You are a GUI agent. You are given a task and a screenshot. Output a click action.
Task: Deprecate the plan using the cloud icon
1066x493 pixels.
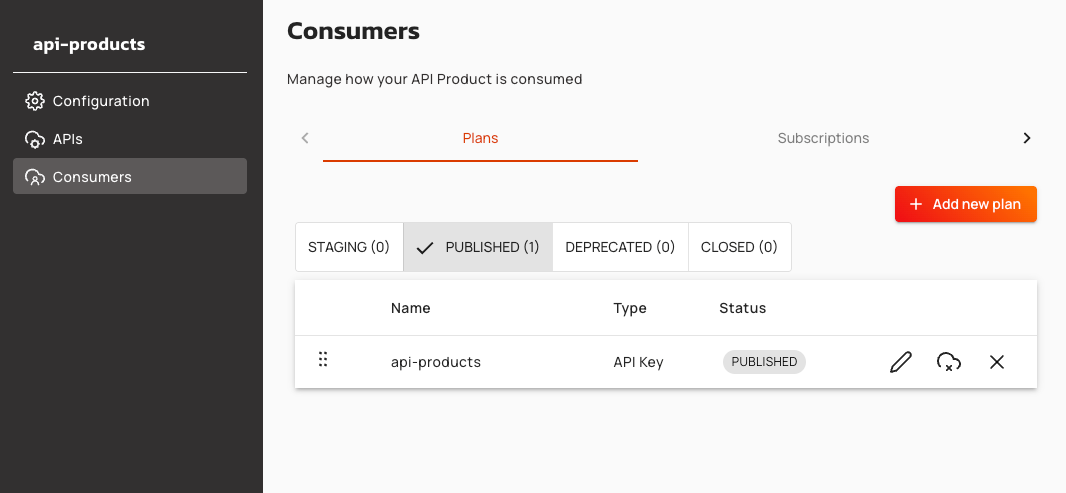tap(949, 362)
